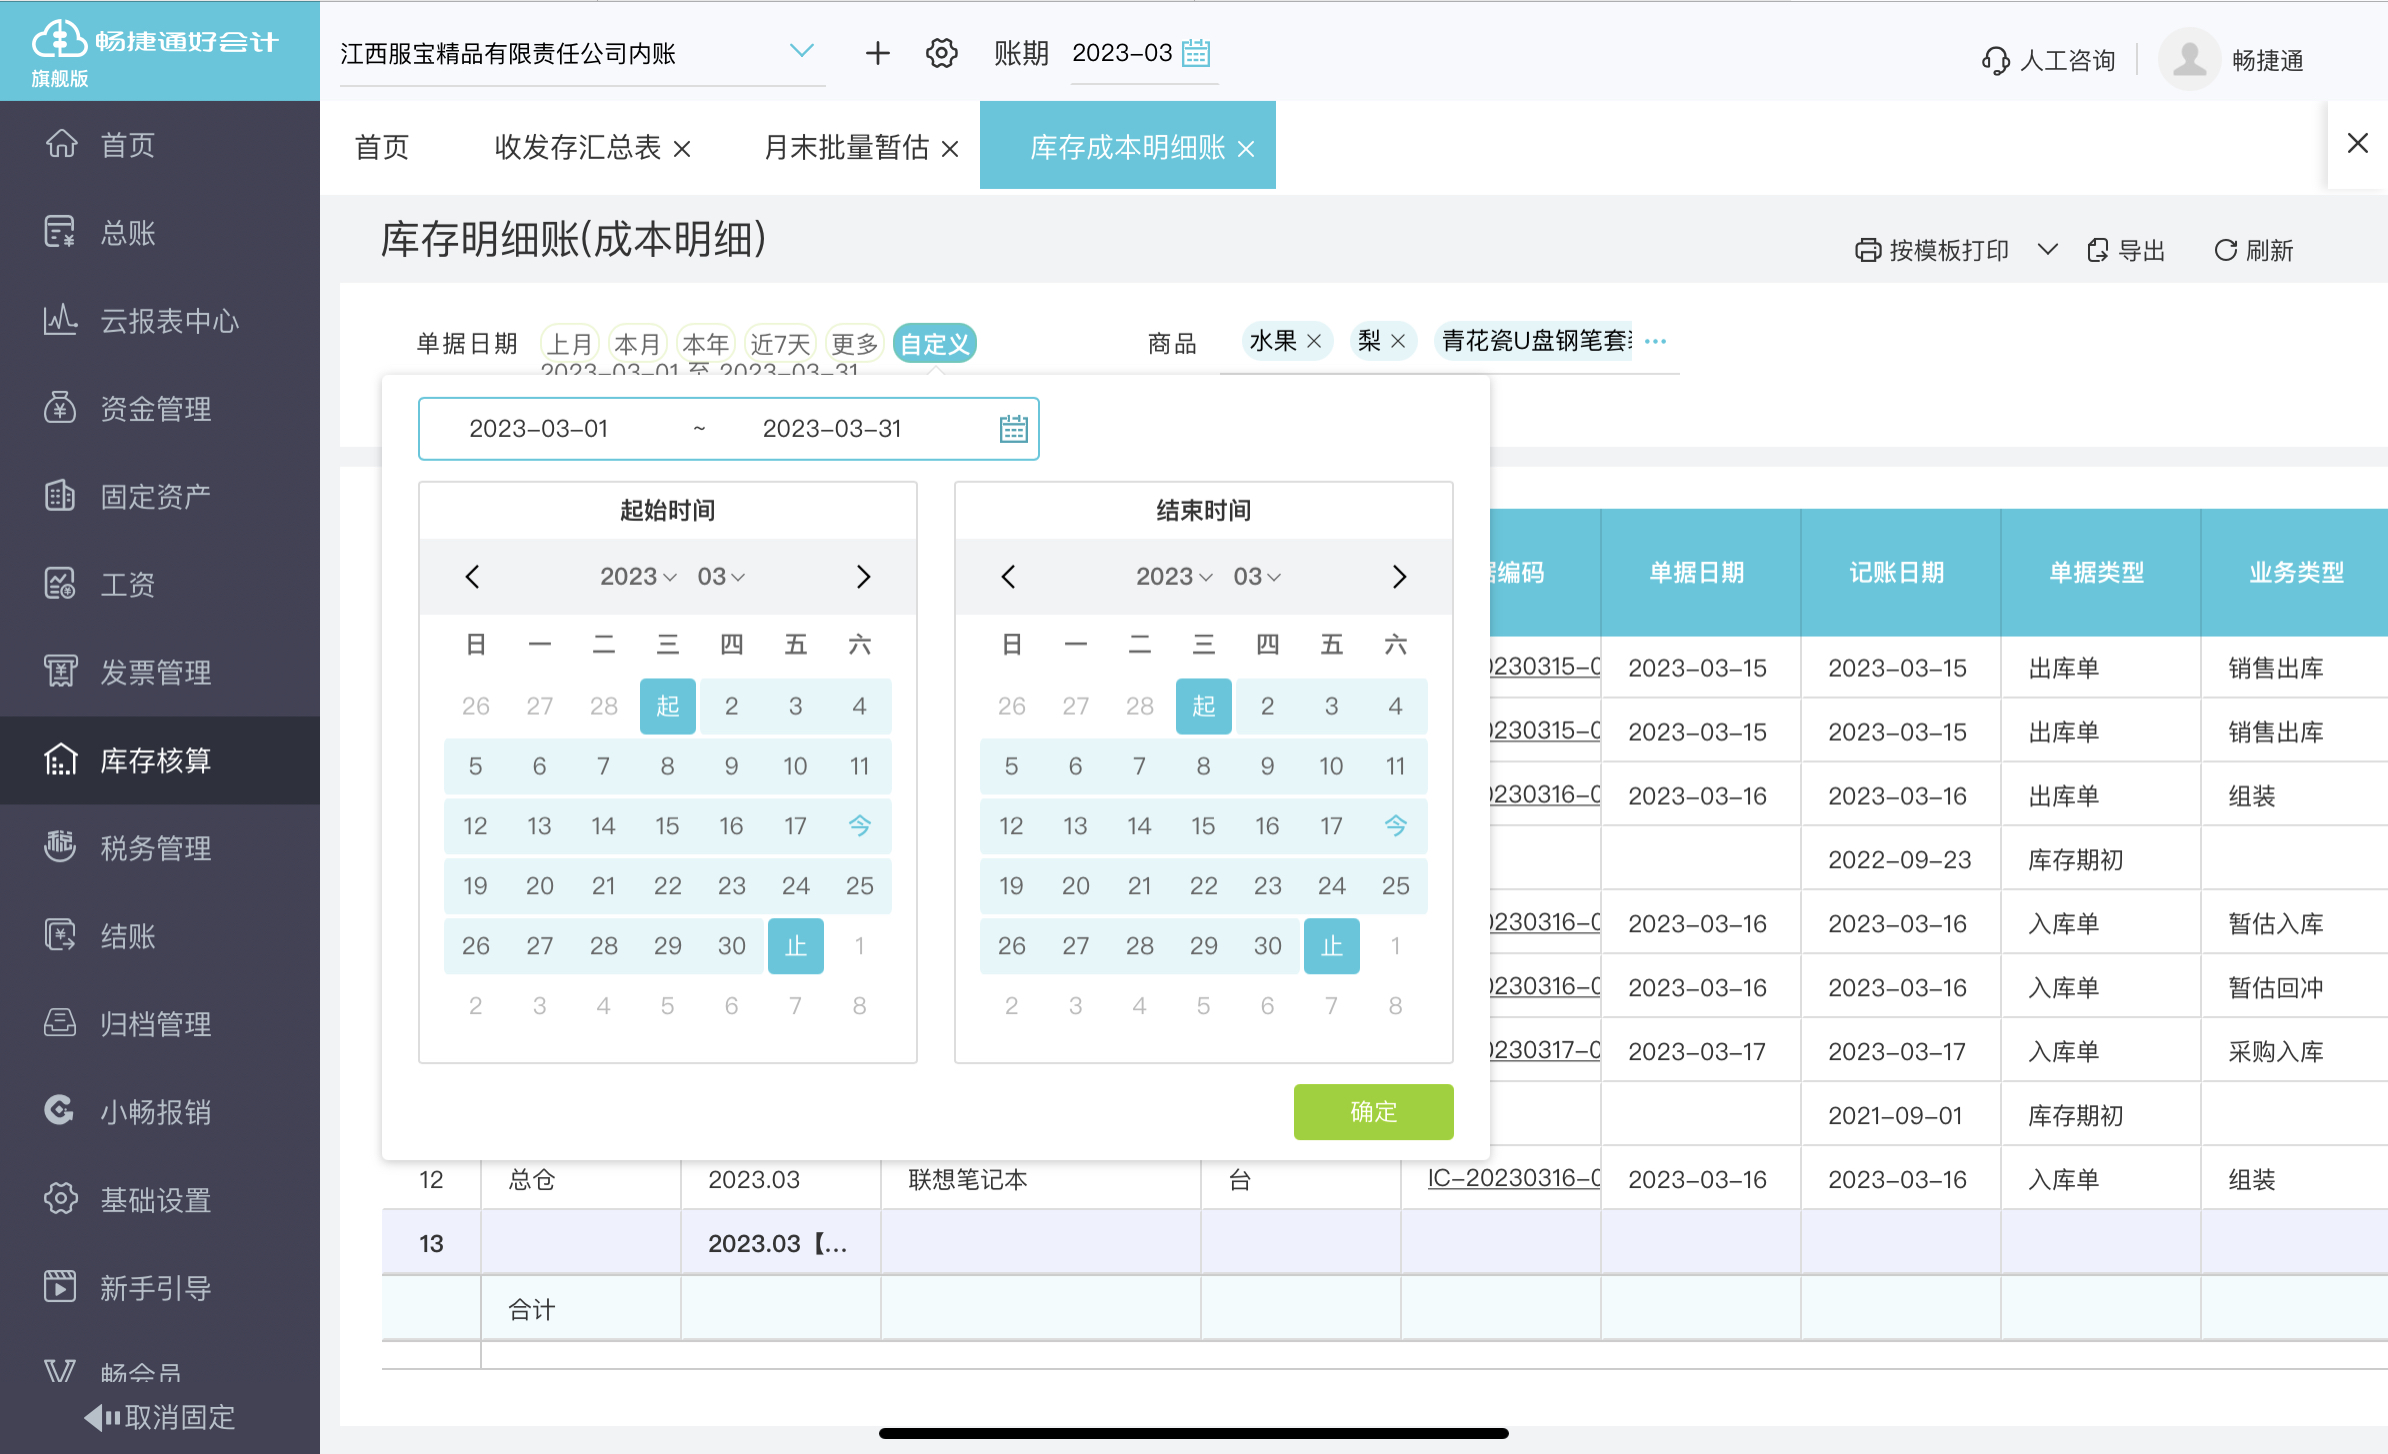Viewport: 2388px width, 1454px height.
Task: Remove 梨 filter tag
Action: pos(1399,341)
